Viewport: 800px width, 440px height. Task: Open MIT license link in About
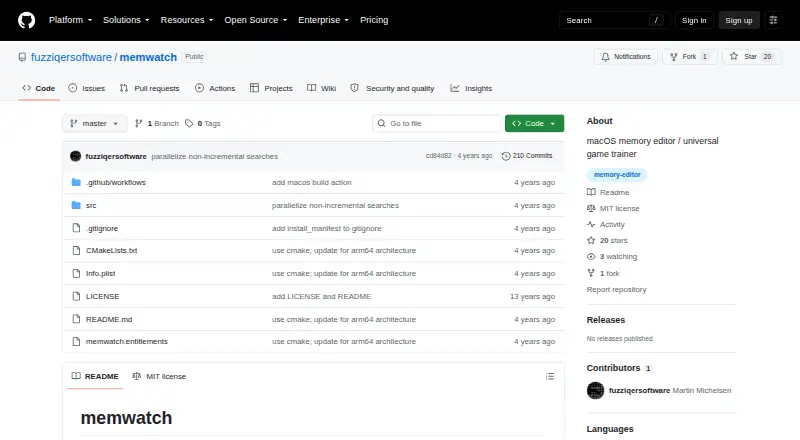(x=613, y=208)
